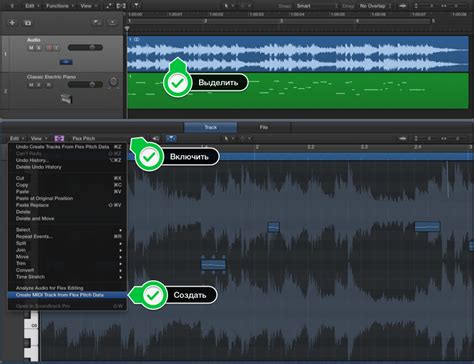Click the Flex show/hide icon in the top toolbar
Viewport: 474px width, 364px height.
(121, 6)
